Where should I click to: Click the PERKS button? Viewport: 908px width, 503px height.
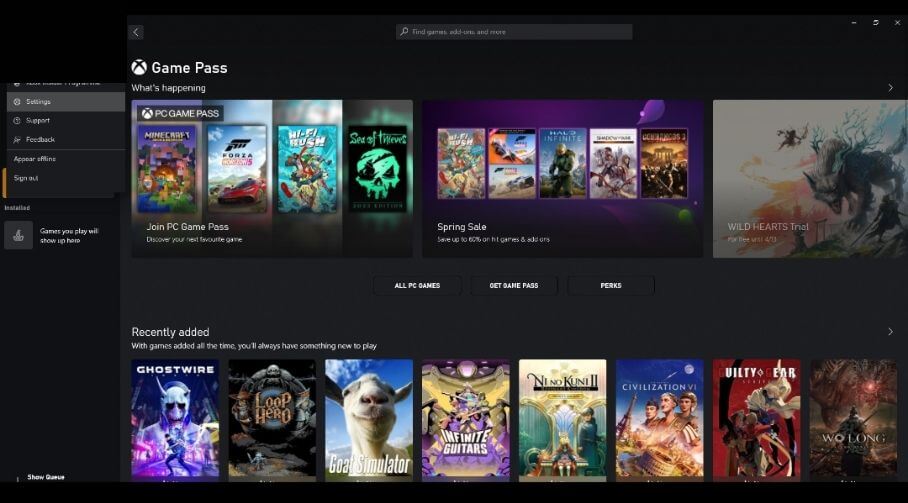pos(611,285)
